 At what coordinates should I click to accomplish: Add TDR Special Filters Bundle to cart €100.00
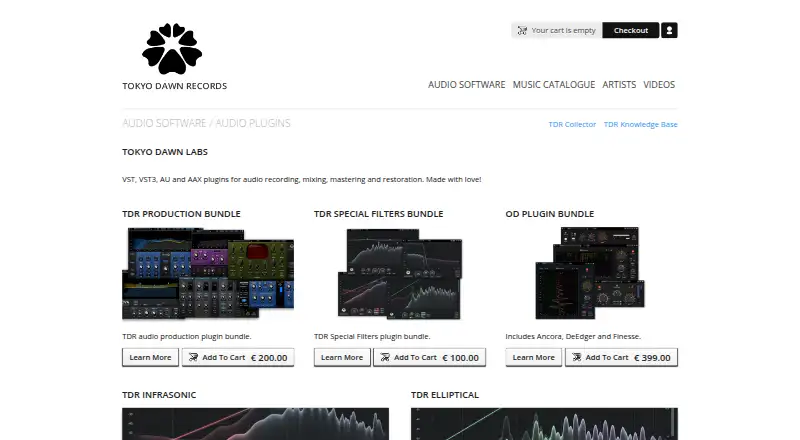(430, 357)
